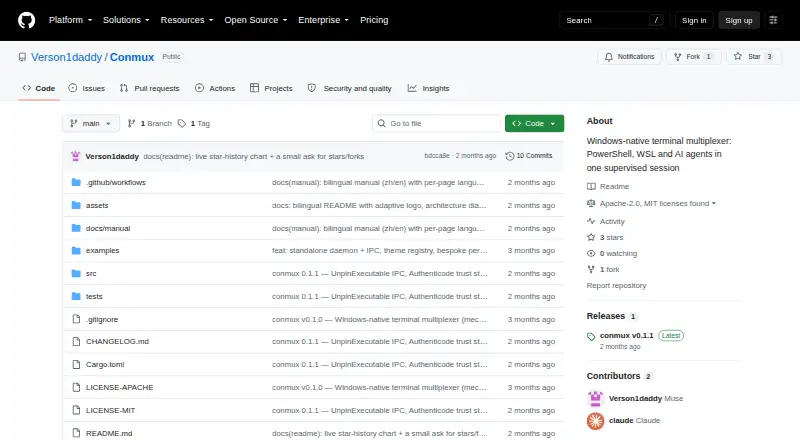Open the 10 Commits history link
Viewport: 800px width, 440px height.
pyautogui.click(x=529, y=156)
